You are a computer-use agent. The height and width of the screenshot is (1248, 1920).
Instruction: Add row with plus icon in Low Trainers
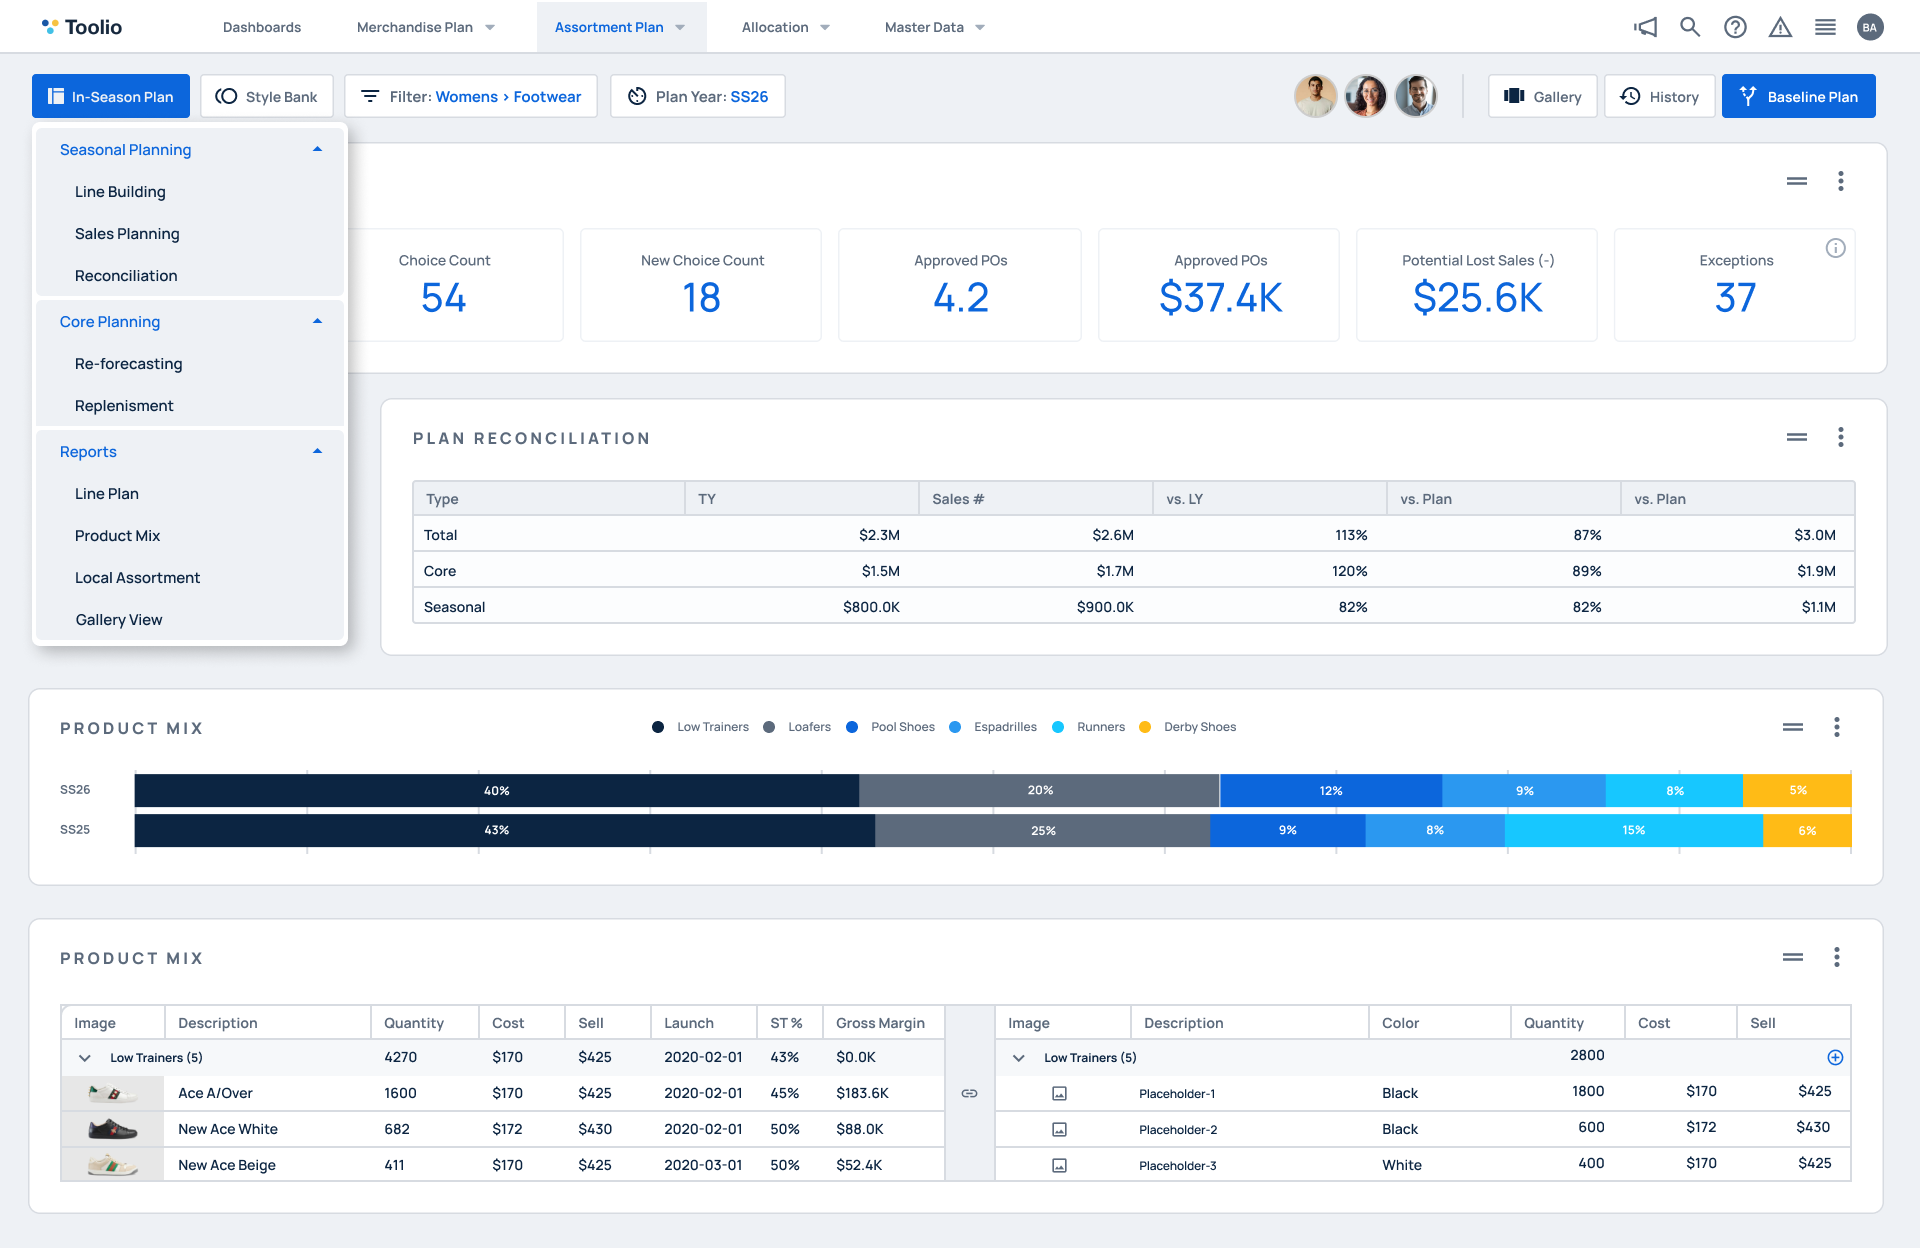pos(1835,1057)
